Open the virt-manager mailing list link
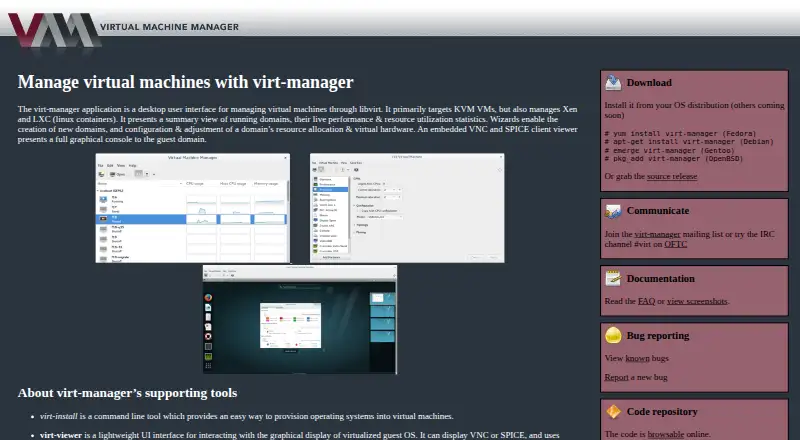The width and height of the screenshot is (800, 440). (x=657, y=234)
